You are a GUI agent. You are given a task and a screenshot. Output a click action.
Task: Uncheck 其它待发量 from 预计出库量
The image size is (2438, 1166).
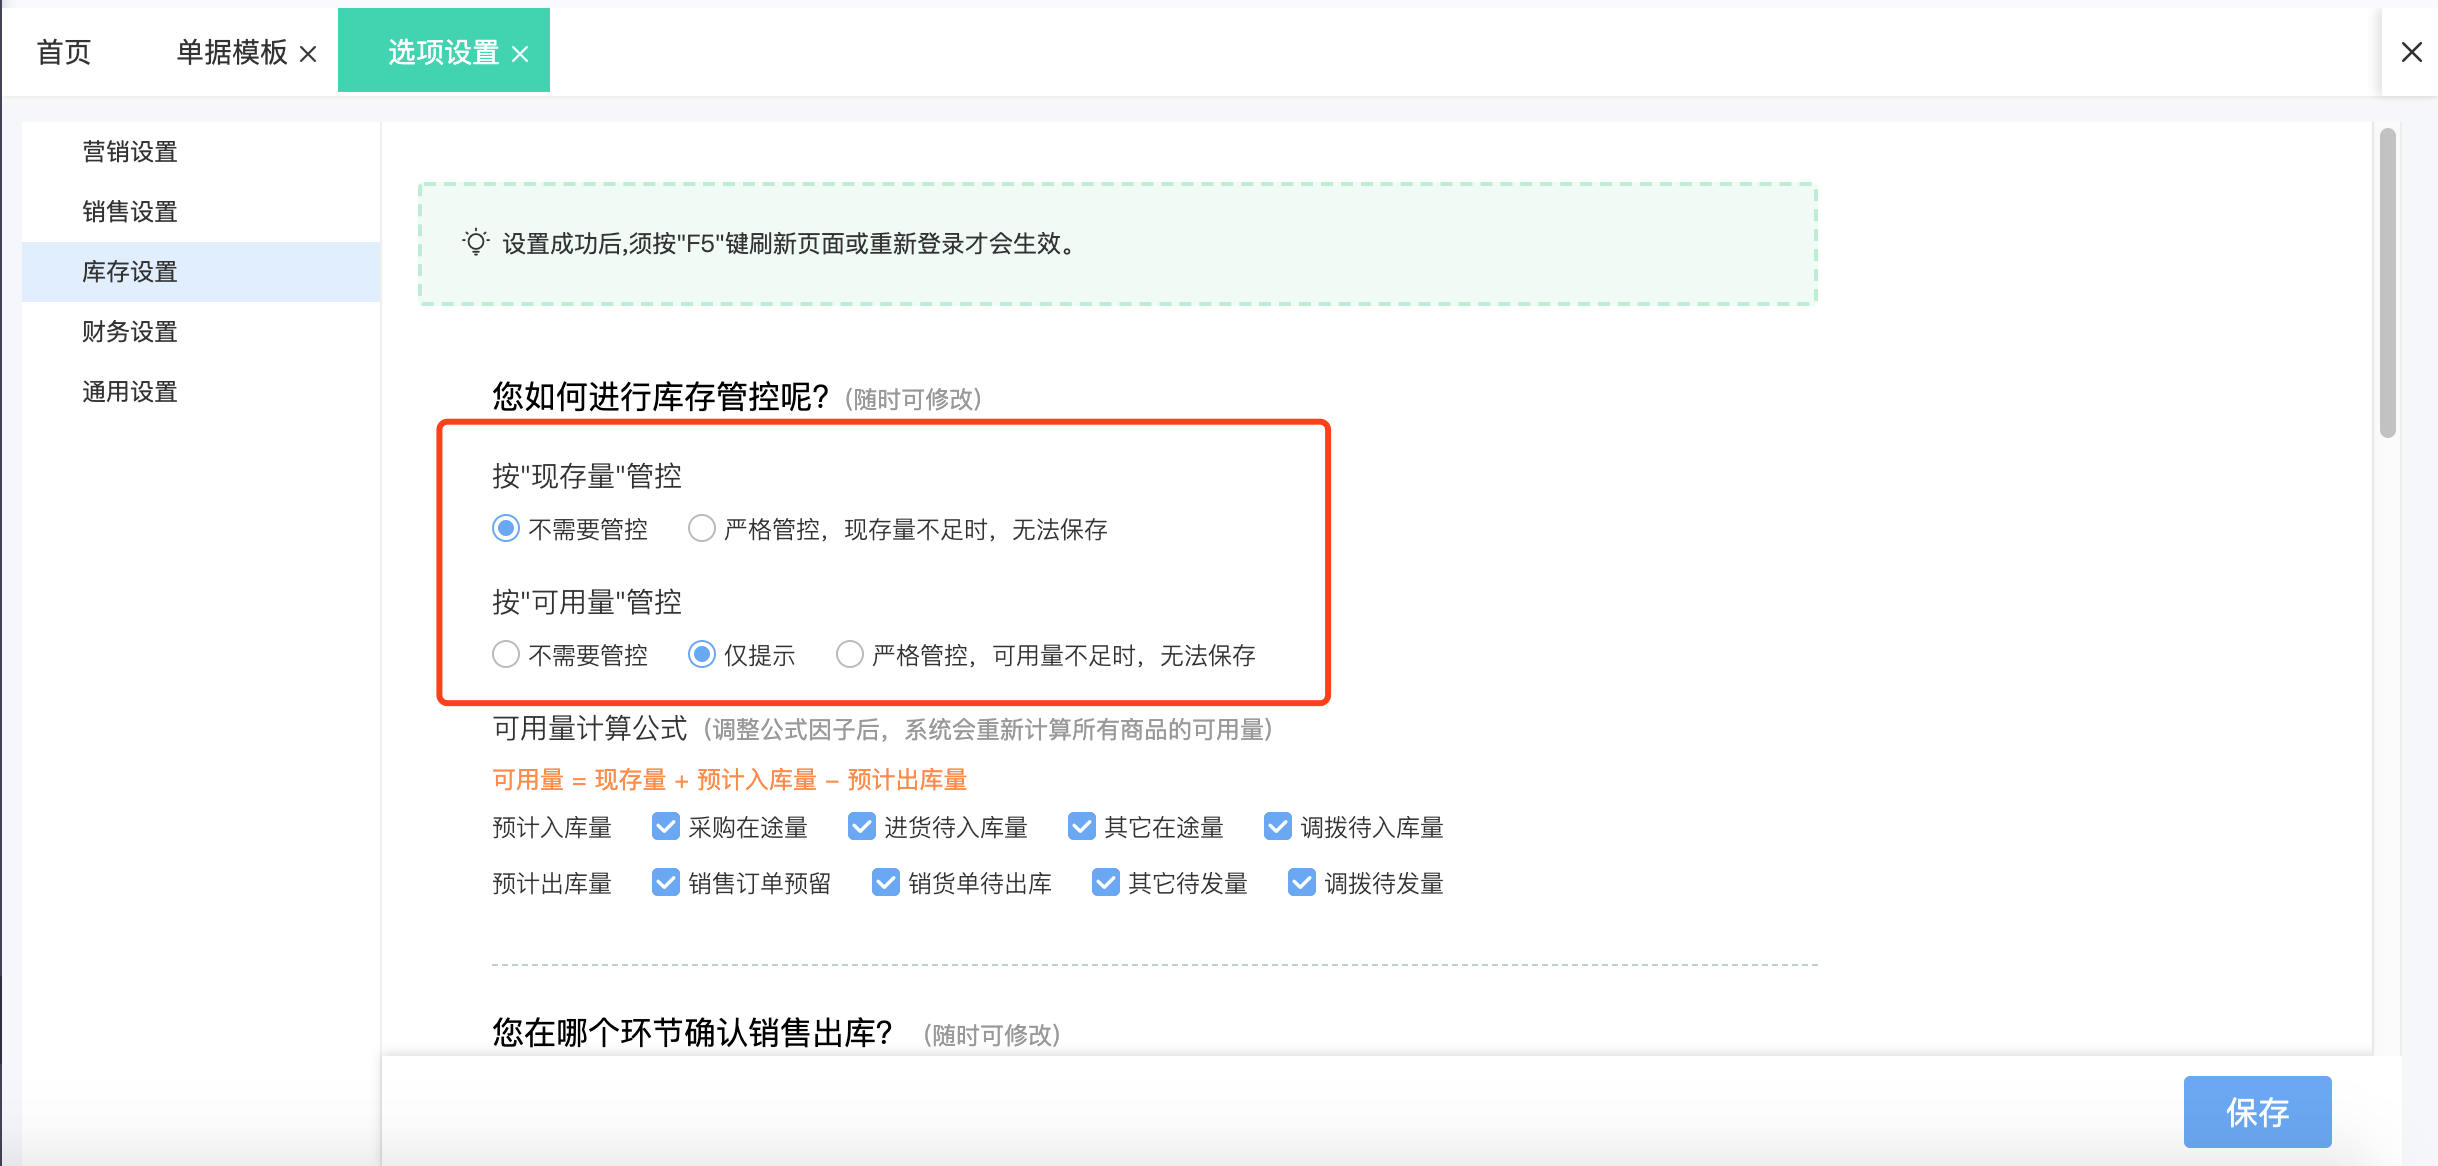pos(1090,885)
